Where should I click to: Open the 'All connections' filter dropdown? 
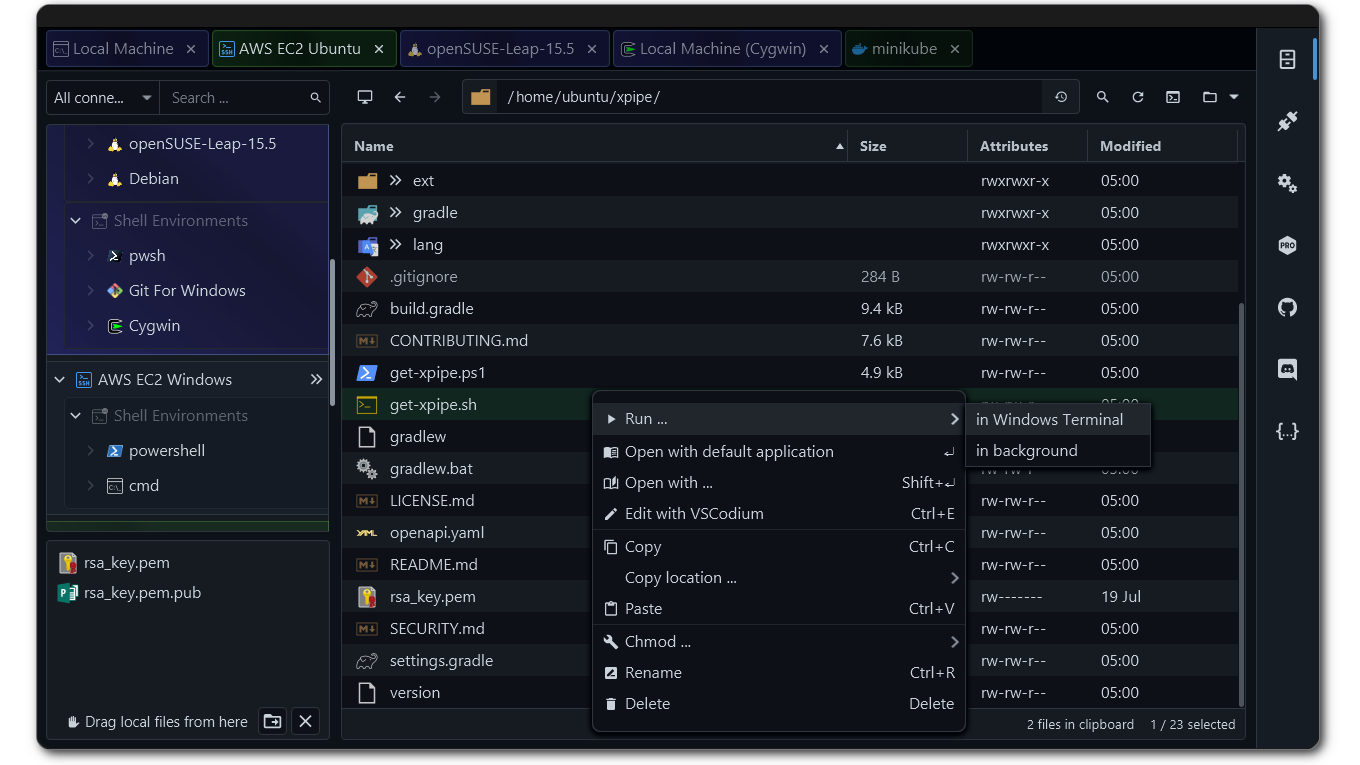coord(103,97)
